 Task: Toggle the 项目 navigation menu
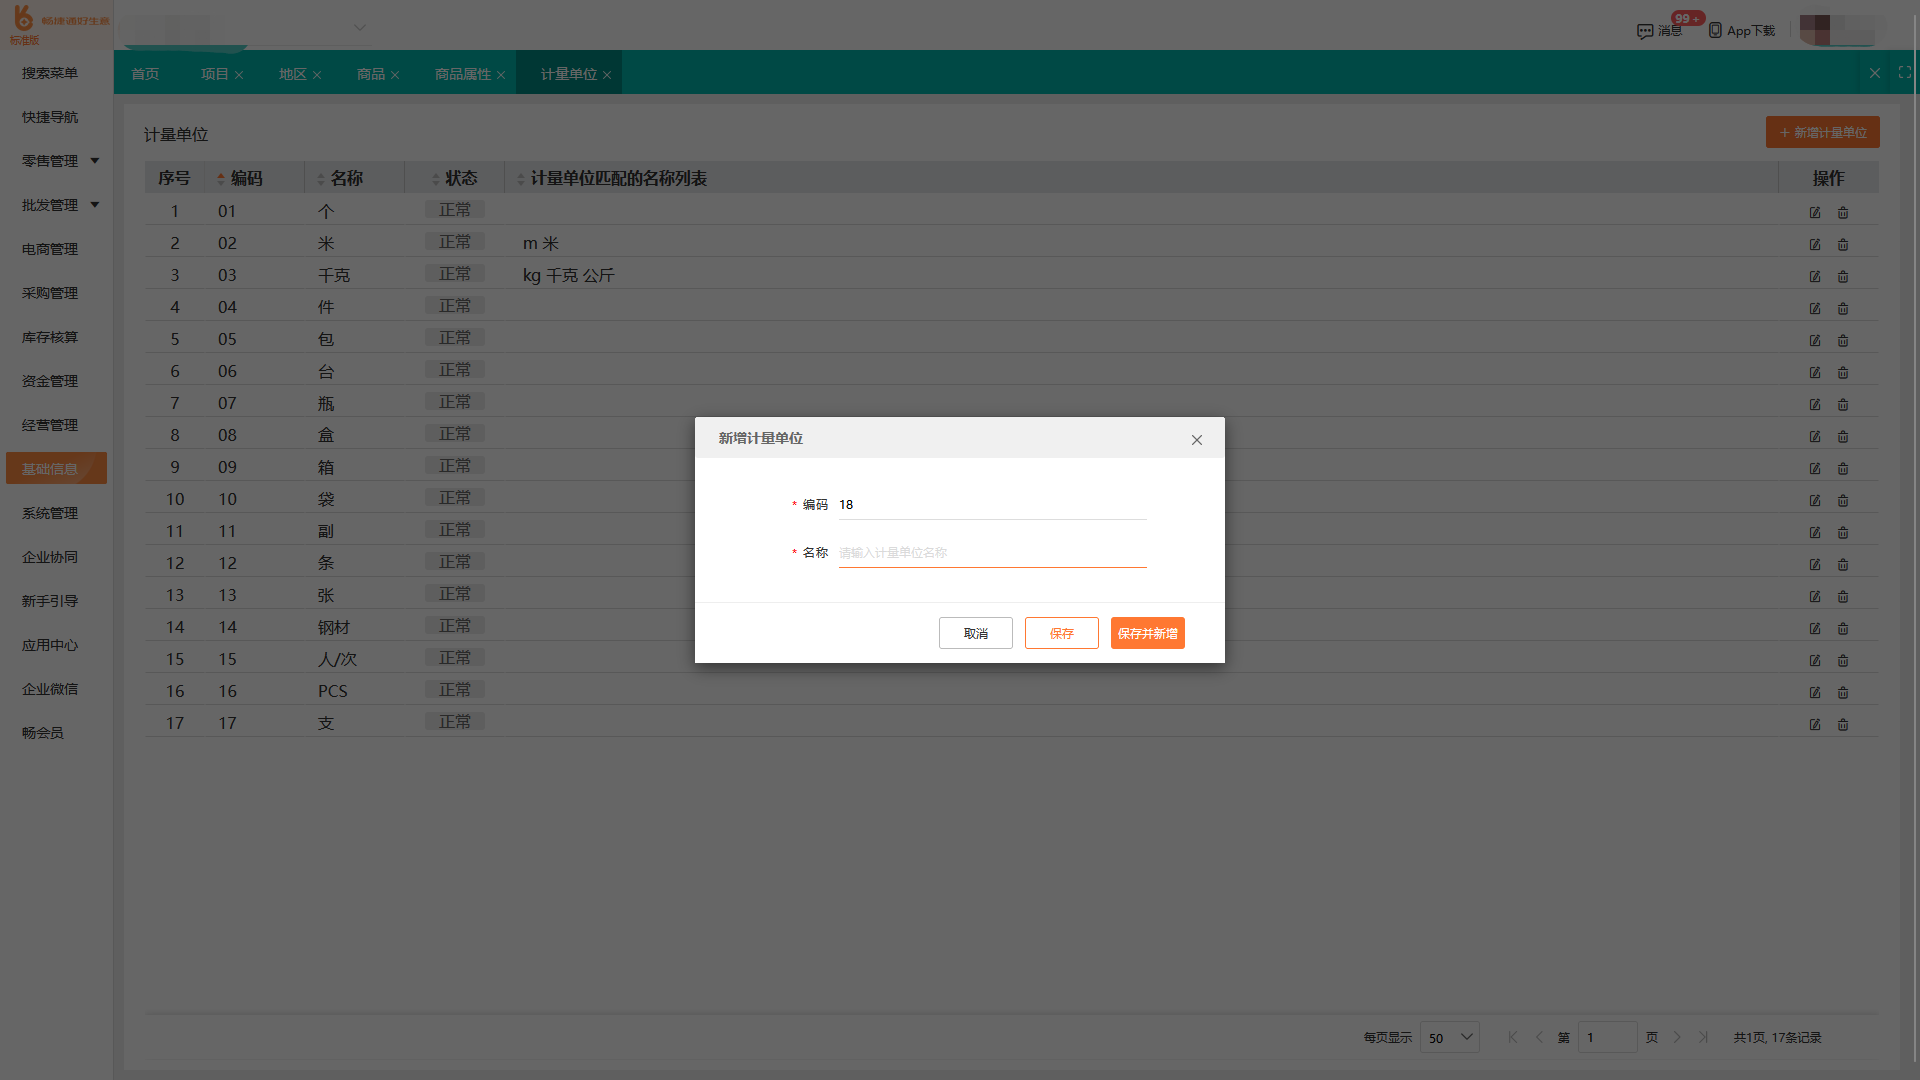(x=215, y=73)
